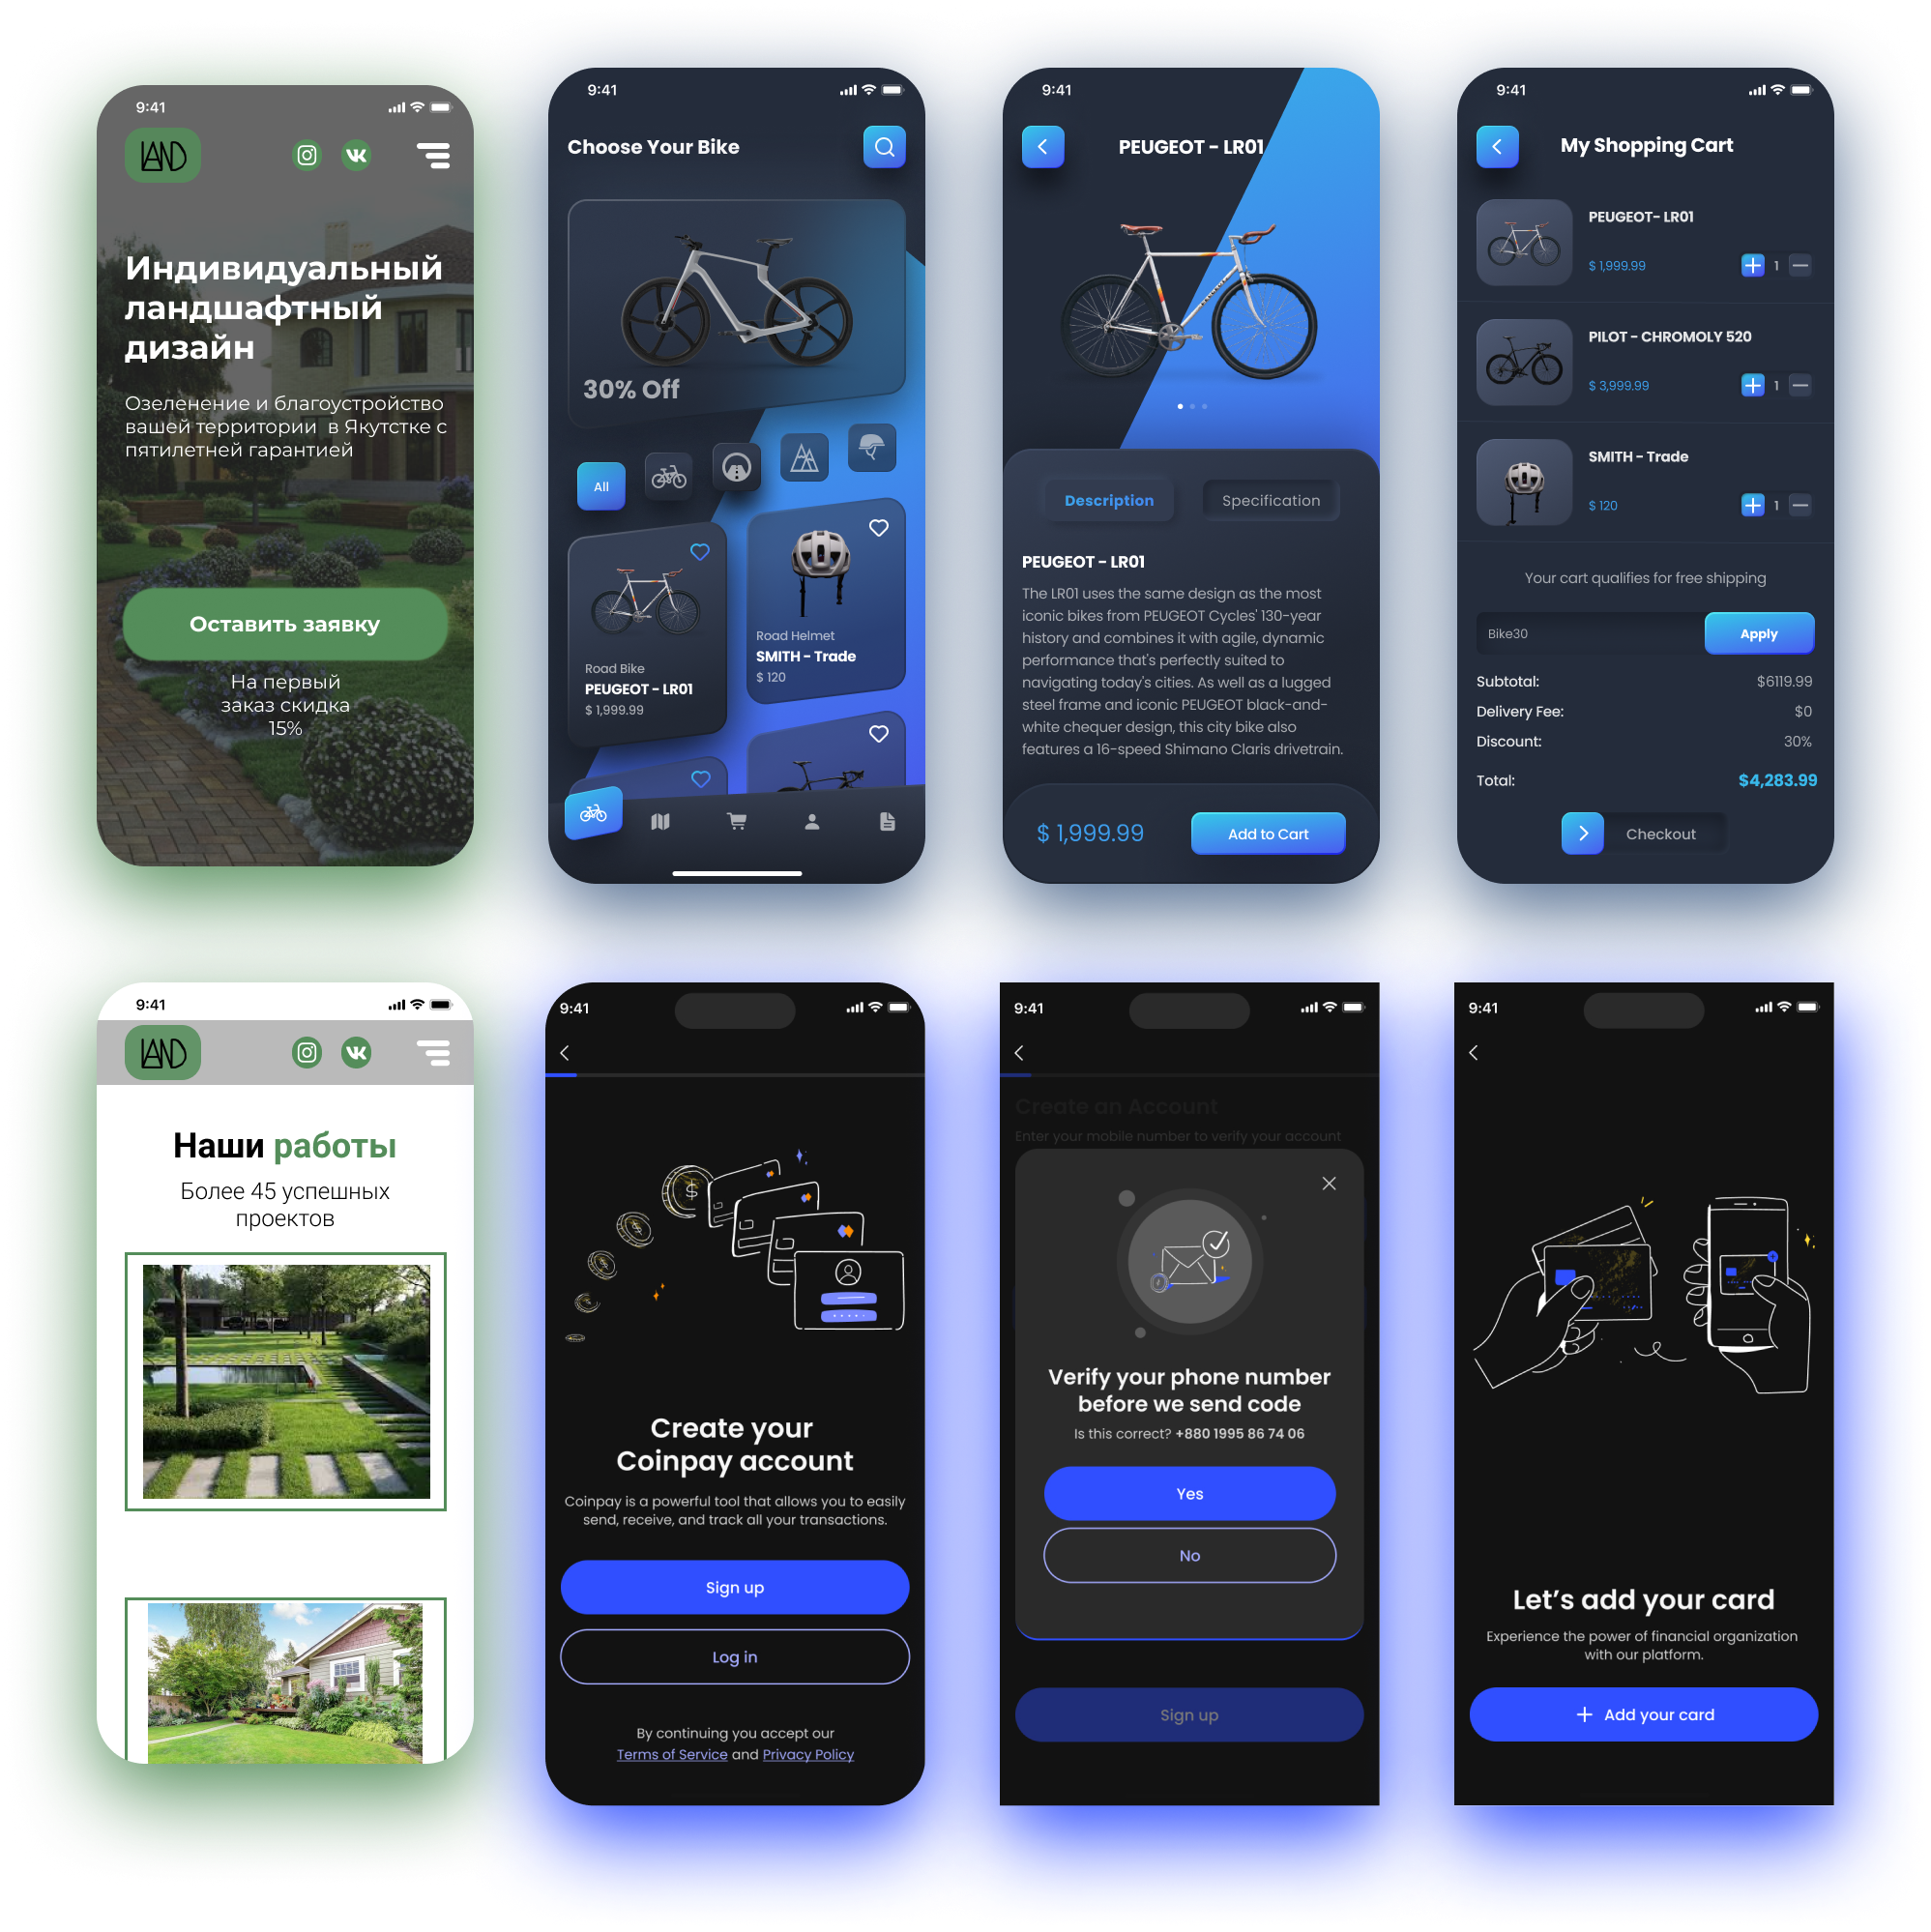
Task: Select the helmet category icon
Action: pyautogui.click(x=879, y=463)
